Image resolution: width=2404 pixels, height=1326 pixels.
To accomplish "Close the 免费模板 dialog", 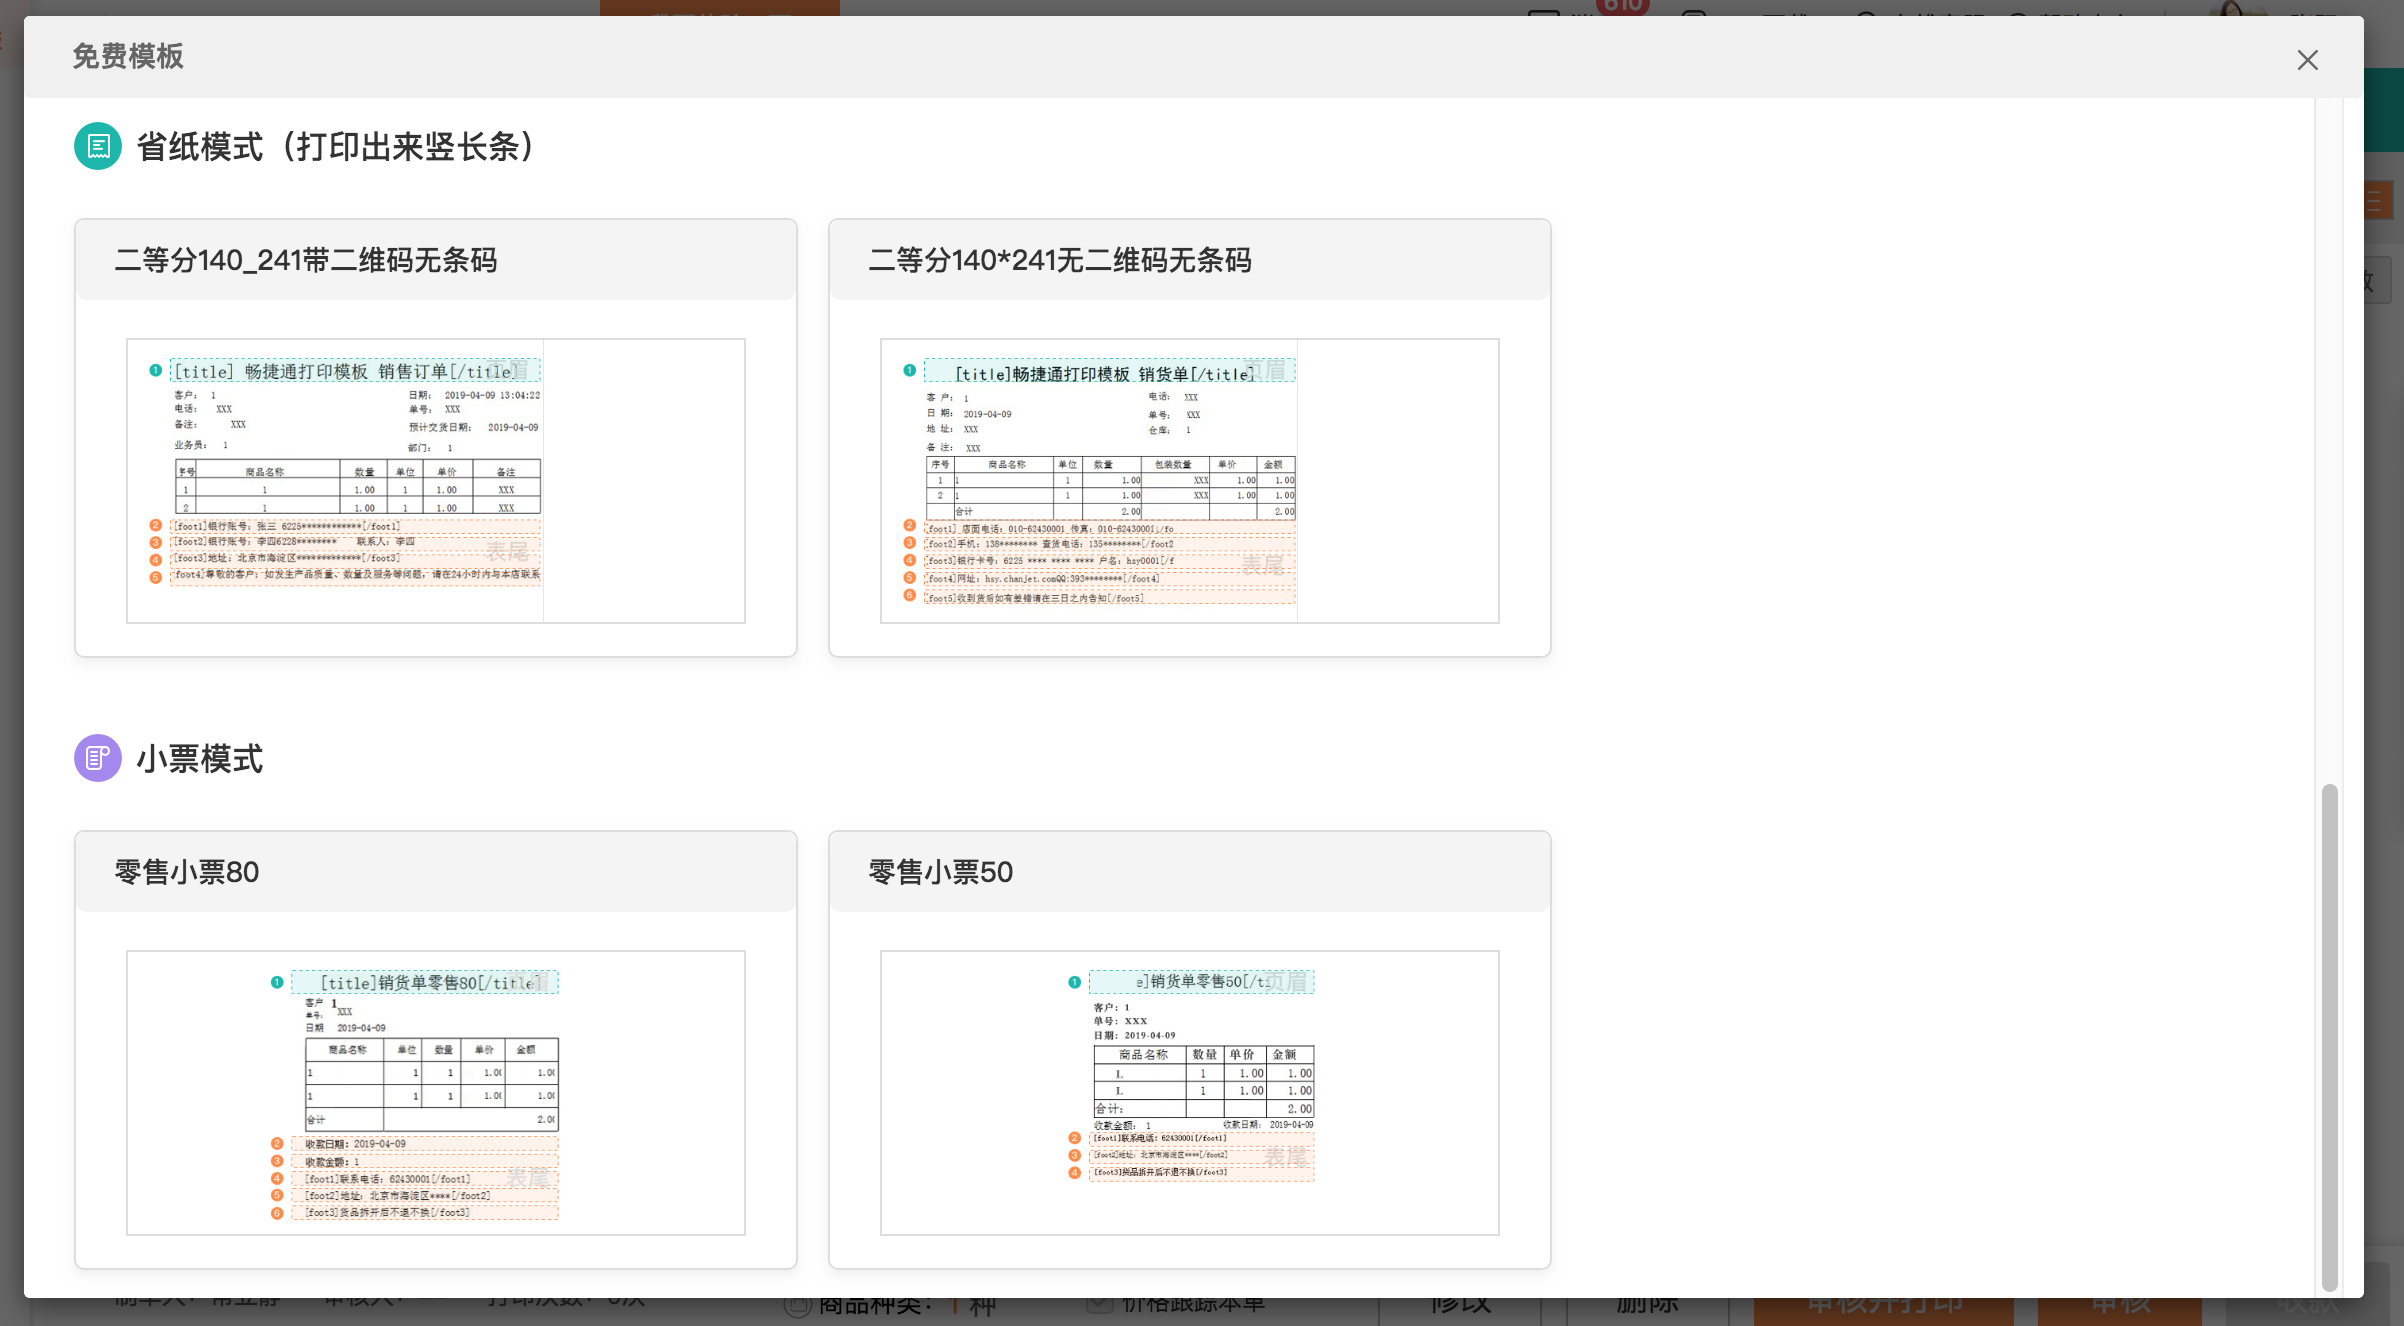I will tap(2308, 60).
